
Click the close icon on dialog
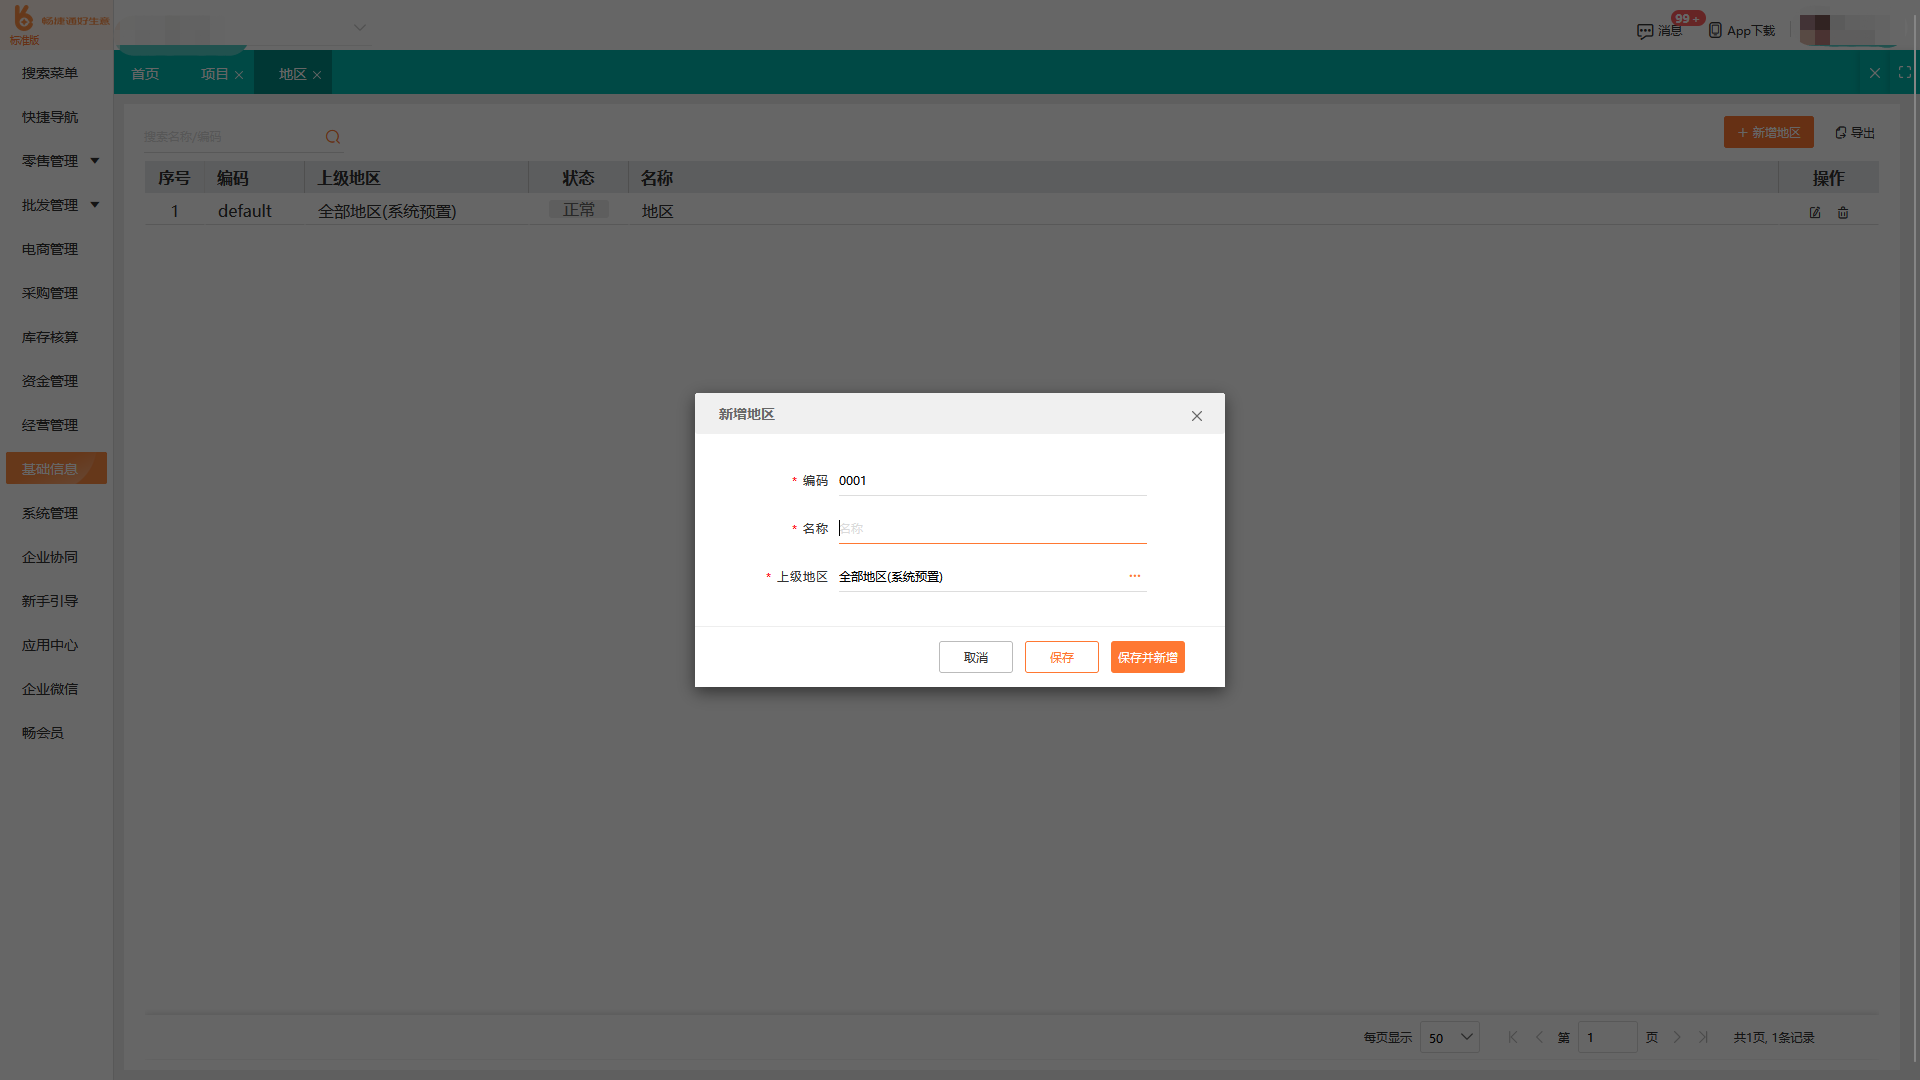point(1196,415)
